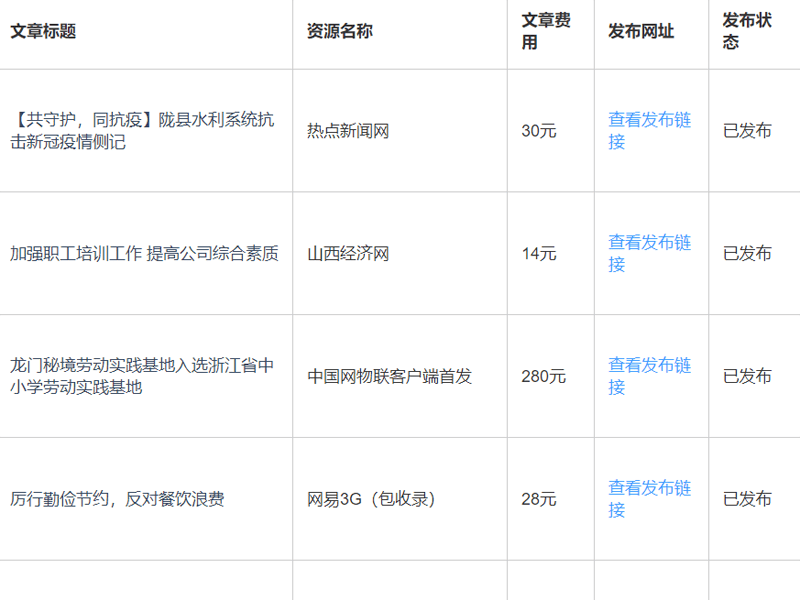Click the 文章费用 column header
Image resolution: width=800 pixels, height=600 pixels.
pos(546,31)
